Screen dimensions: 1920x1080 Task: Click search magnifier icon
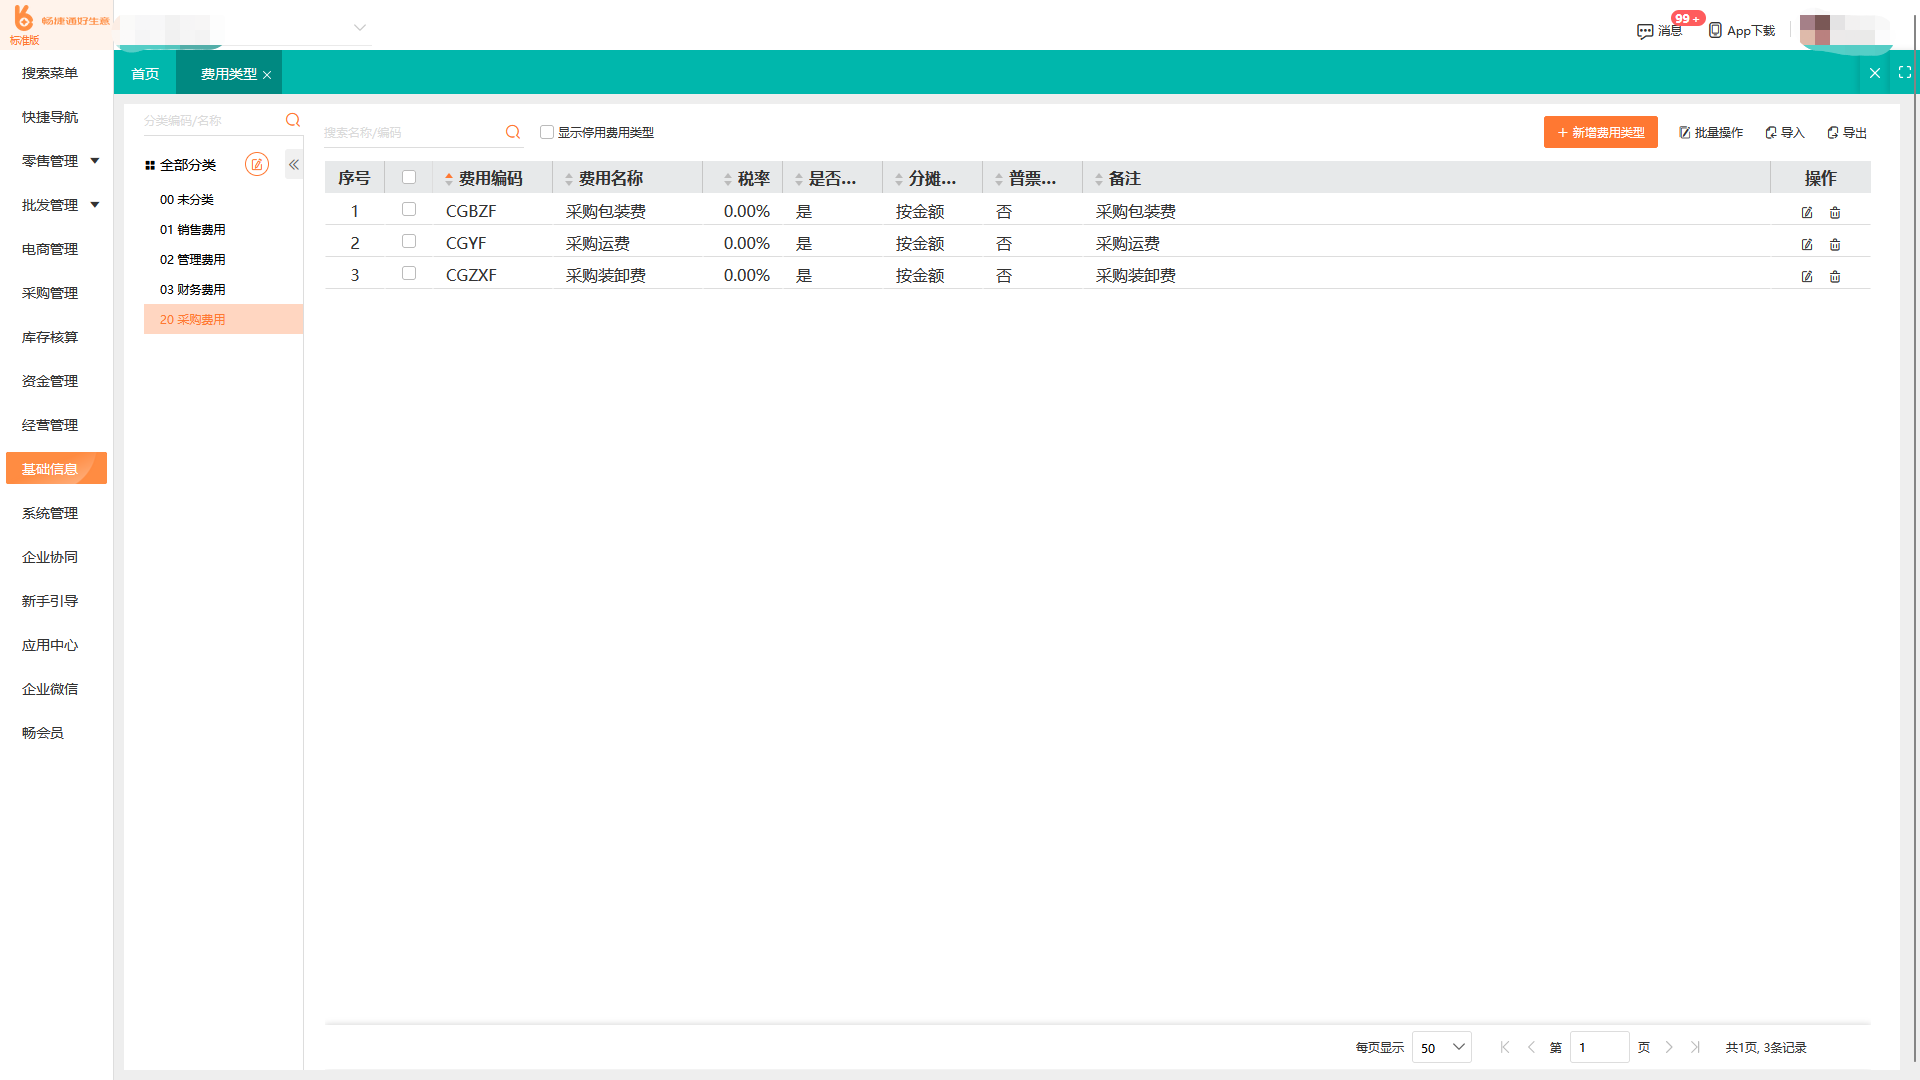click(513, 132)
